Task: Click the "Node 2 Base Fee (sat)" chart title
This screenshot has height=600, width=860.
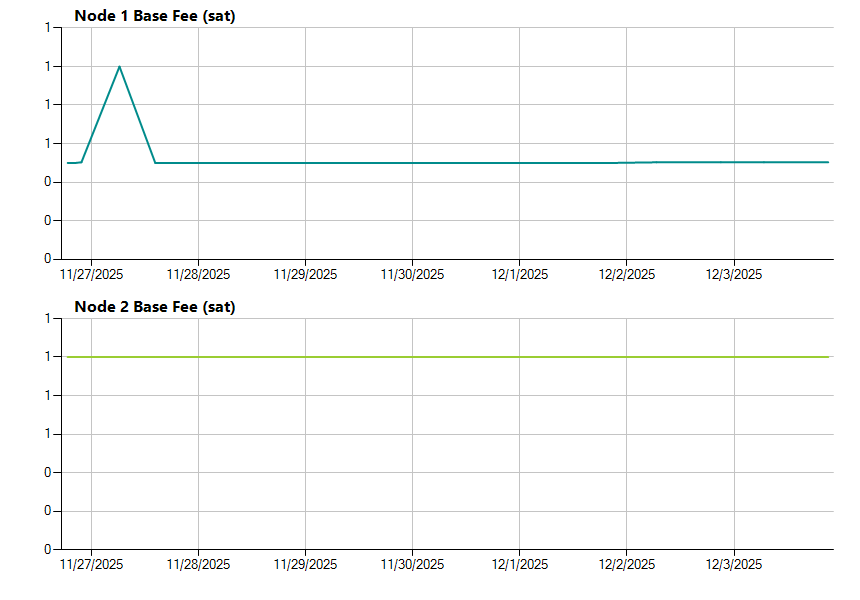Action: pyautogui.click(x=155, y=307)
